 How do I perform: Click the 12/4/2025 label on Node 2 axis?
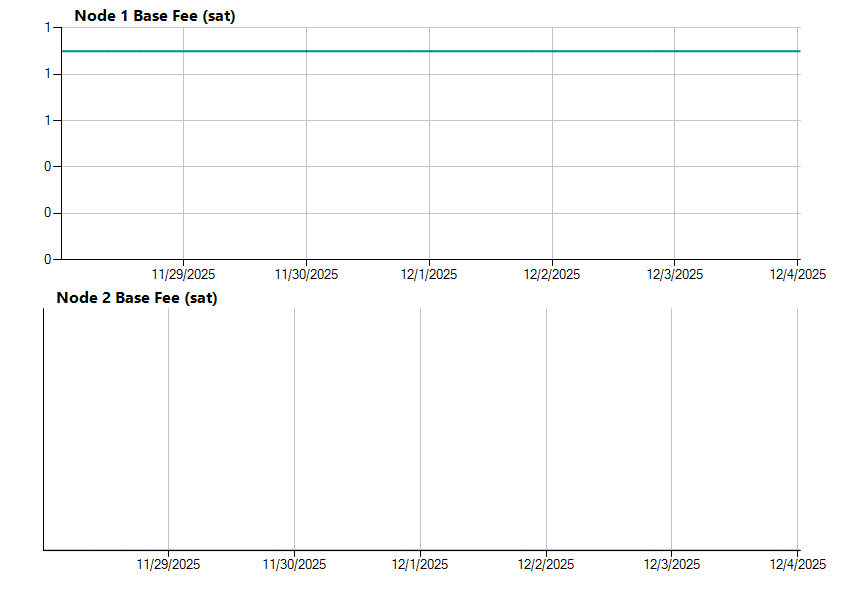click(x=800, y=562)
